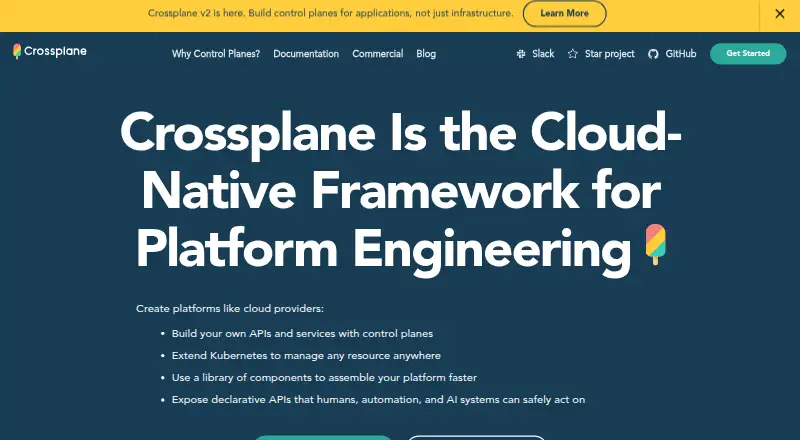
Task: Click the Crossplane v2 announcement text
Action: (x=331, y=13)
